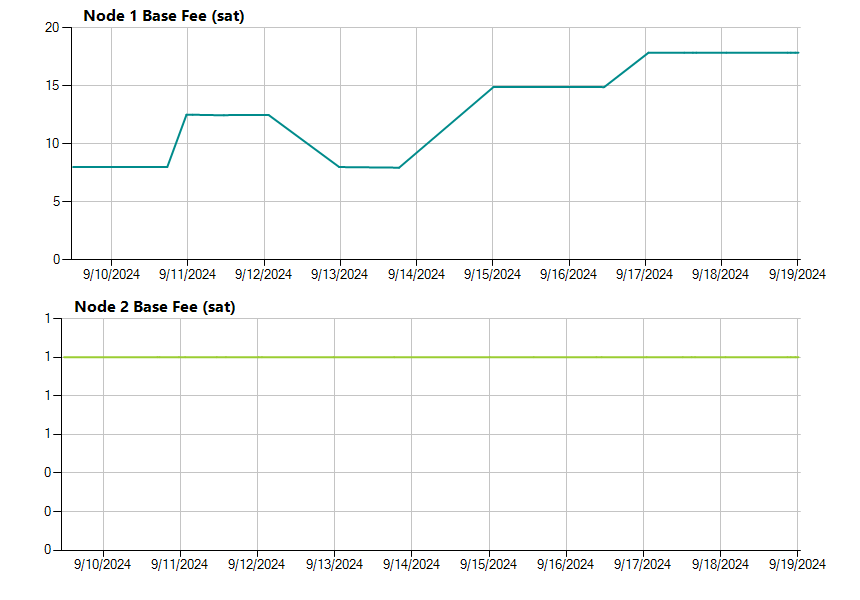Image resolution: width=860 pixels, height=600 pixels.
Task: Click the 0 label on Node 1 y-axis
Action: point(56,260)
